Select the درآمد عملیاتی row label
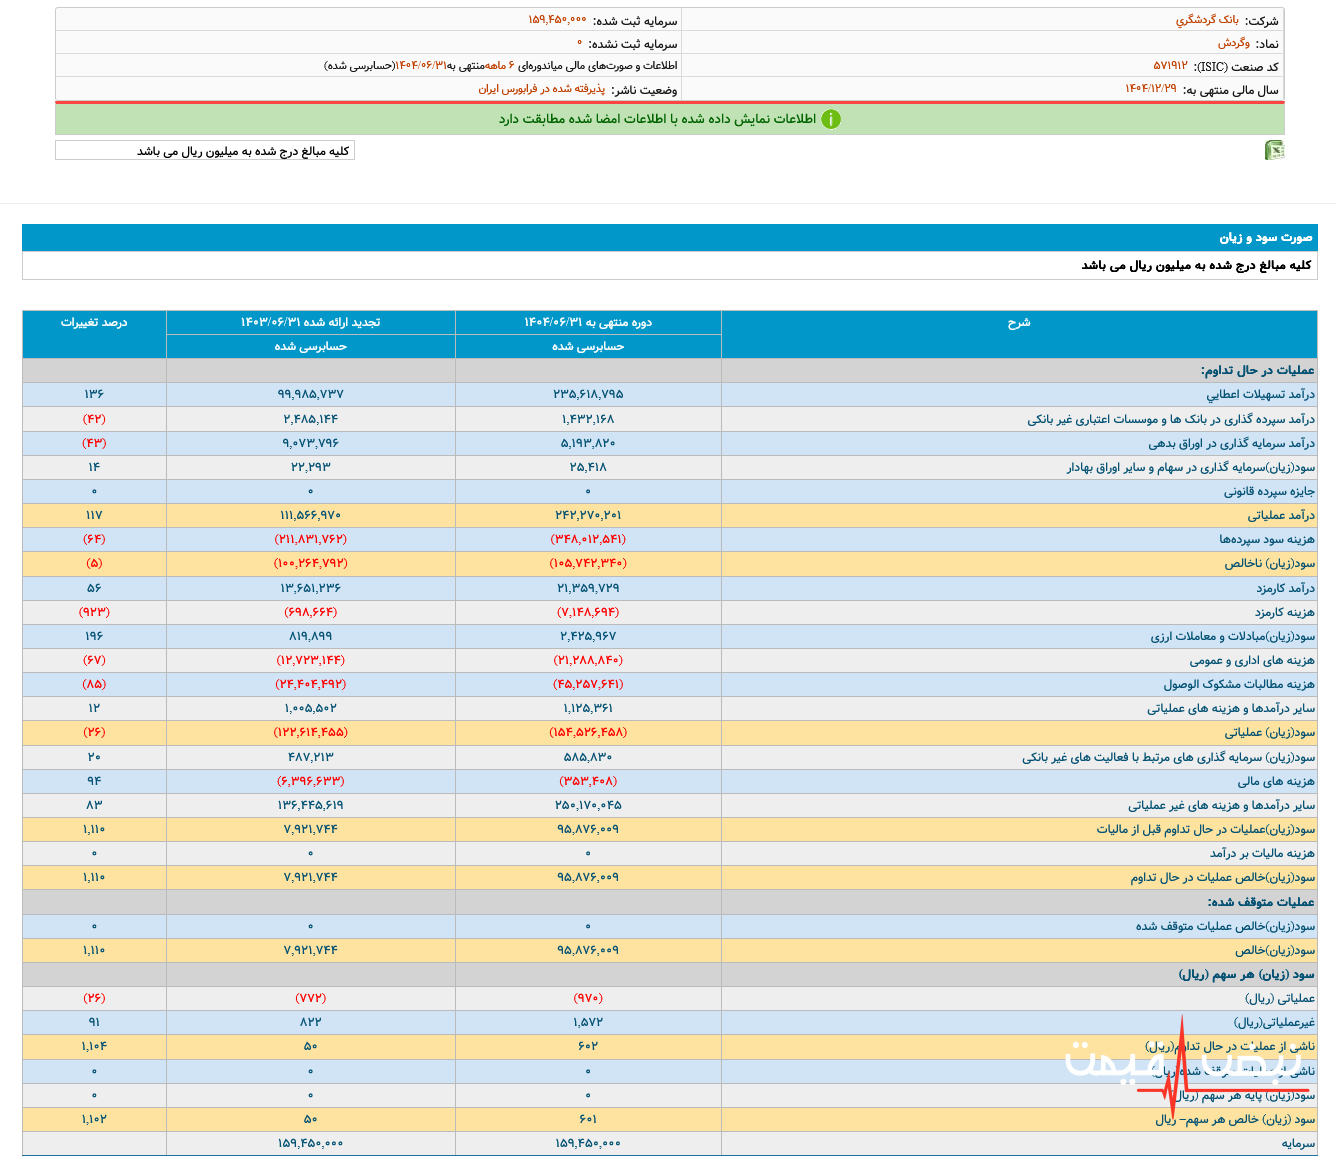This screenshot has height=1162, width=1336. [x=1280, y=516]
